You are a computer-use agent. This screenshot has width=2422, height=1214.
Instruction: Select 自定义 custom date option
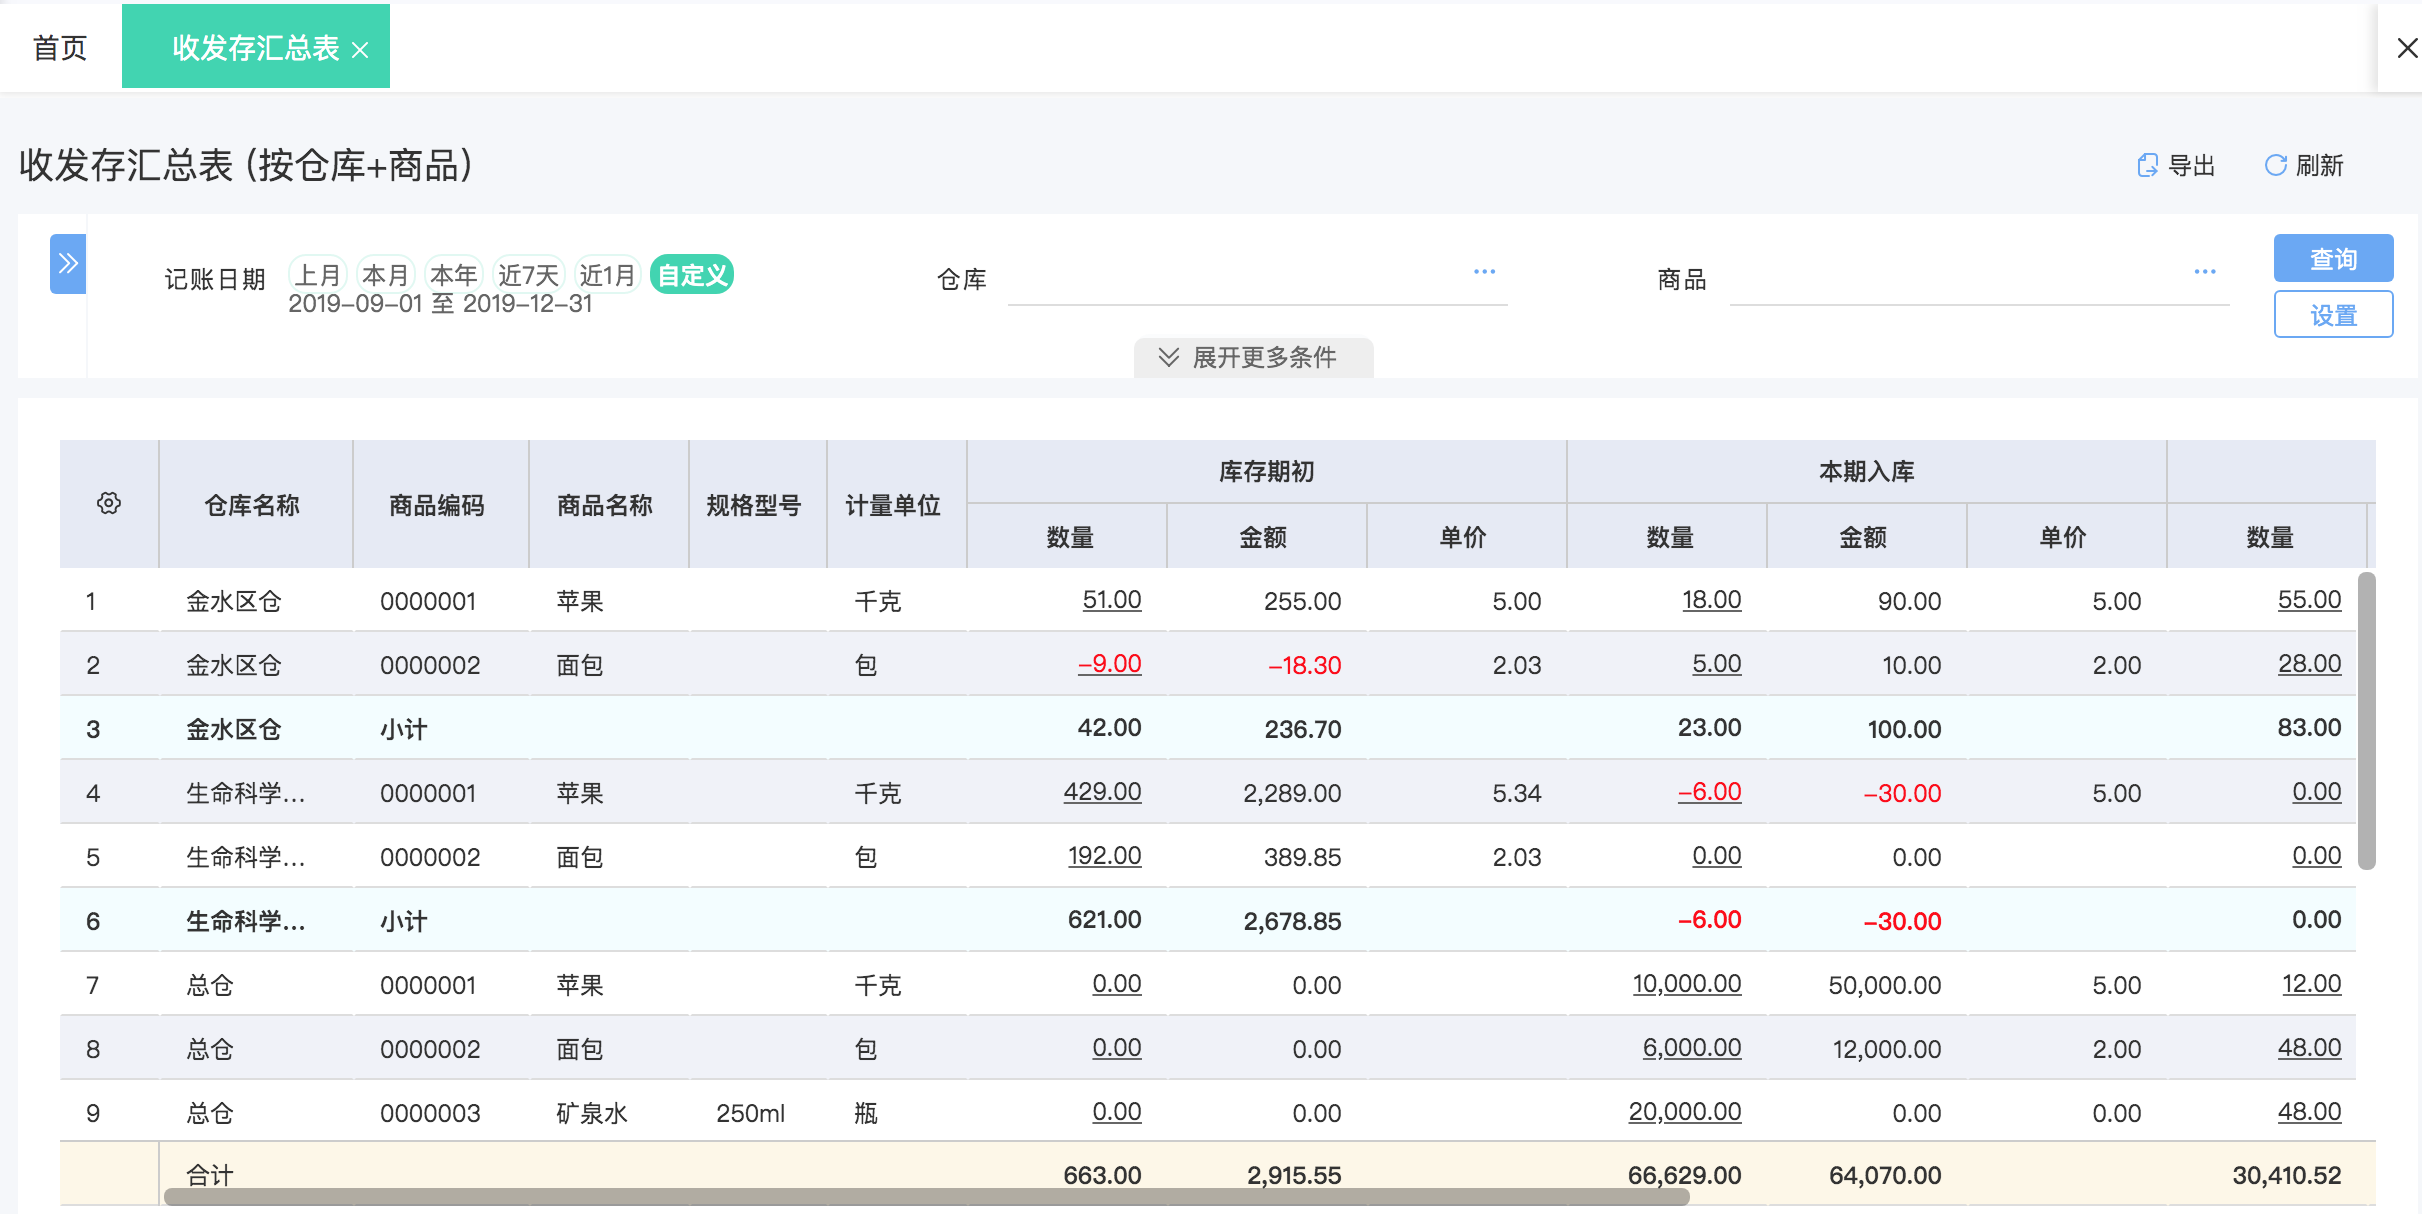693,276
